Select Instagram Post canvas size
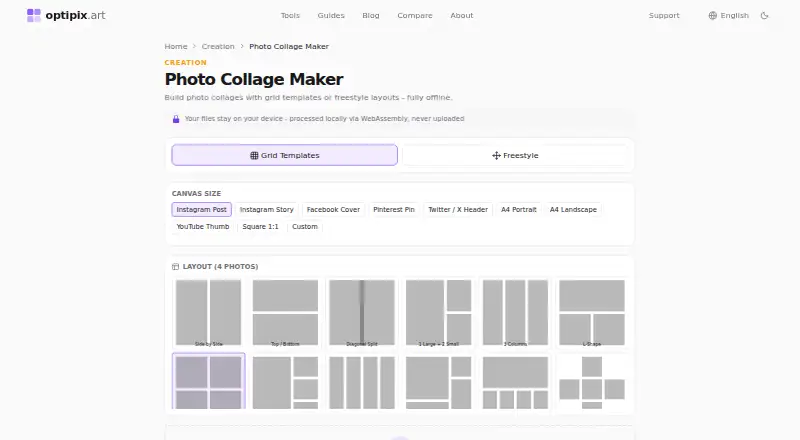 pyautogui.click(x=202, y=209)
